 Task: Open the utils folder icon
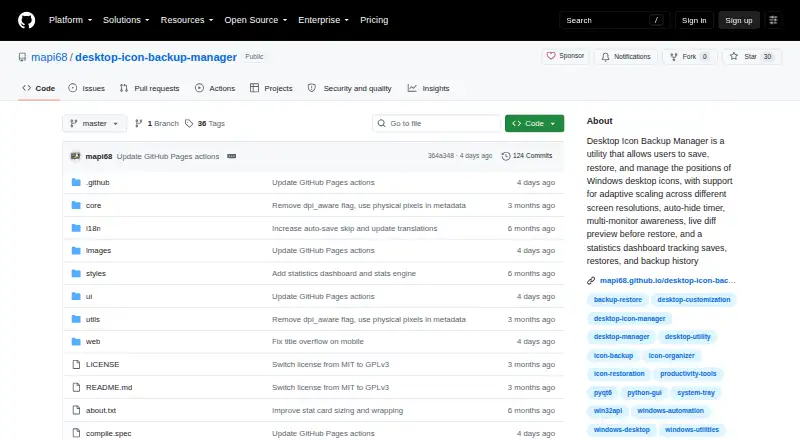point(76,320)
